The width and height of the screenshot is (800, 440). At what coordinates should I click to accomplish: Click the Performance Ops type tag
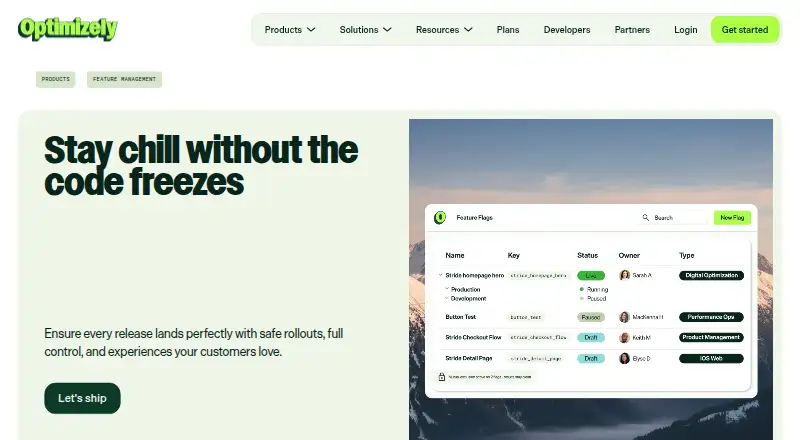pyautogui.click(x=711, y=317)
